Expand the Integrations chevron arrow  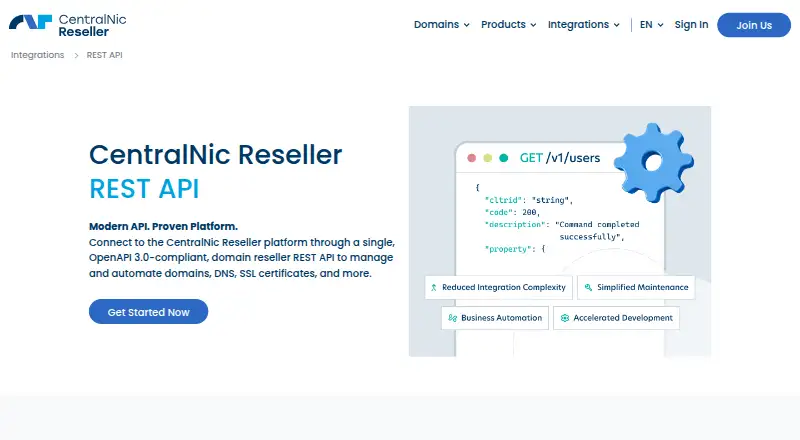coord(617,25)
